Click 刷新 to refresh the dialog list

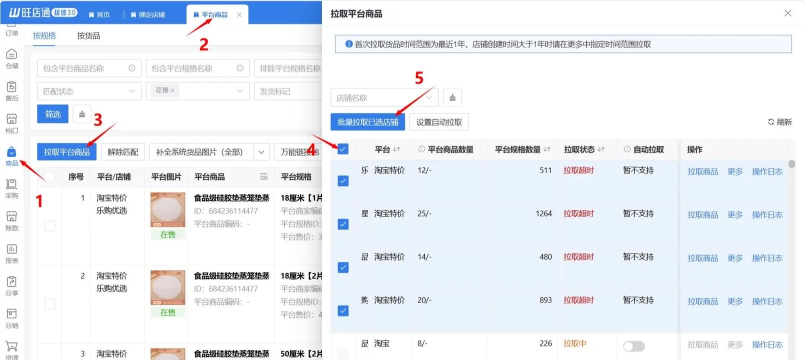point(780,122)
